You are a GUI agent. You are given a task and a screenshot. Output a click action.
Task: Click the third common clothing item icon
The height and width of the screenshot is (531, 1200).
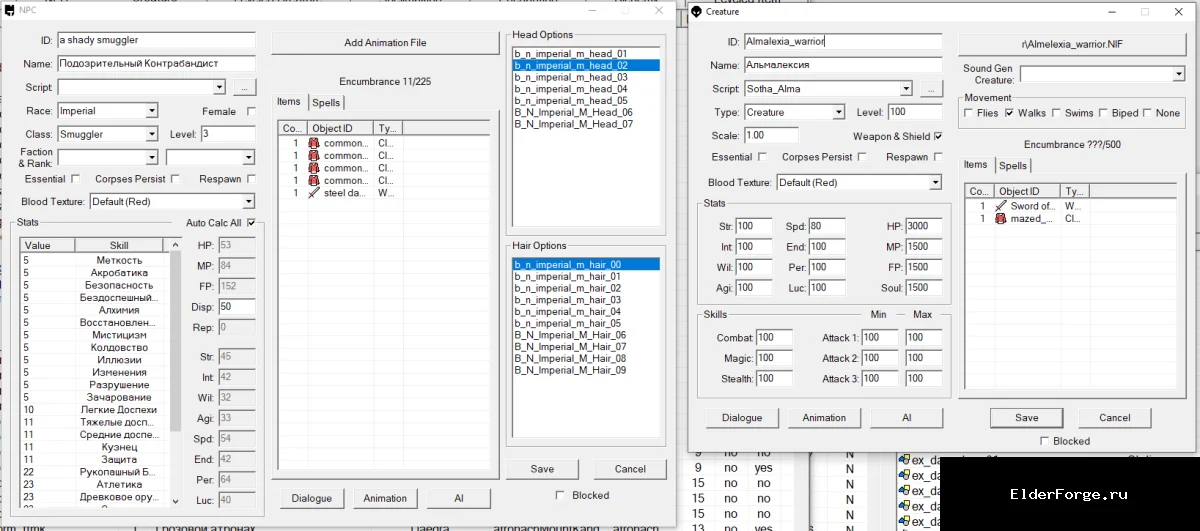(x=314, y=168)
